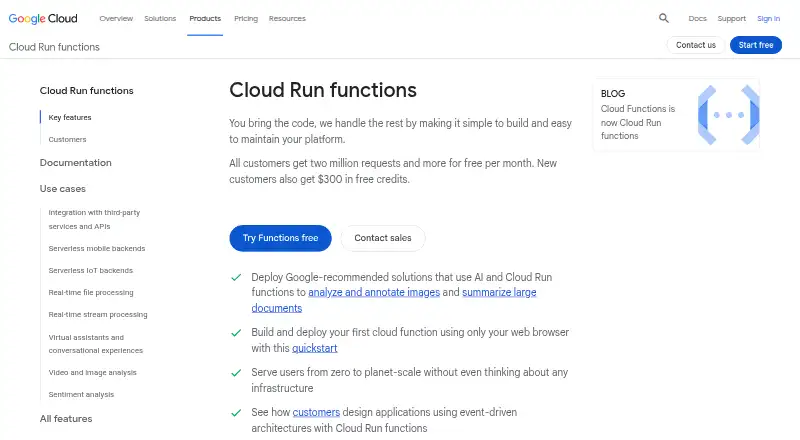The height and width of the screenshot is (440, 800).
Task: Follow the analyze and annotate images link
Action: pyautogui.click(x=374, y=292)
